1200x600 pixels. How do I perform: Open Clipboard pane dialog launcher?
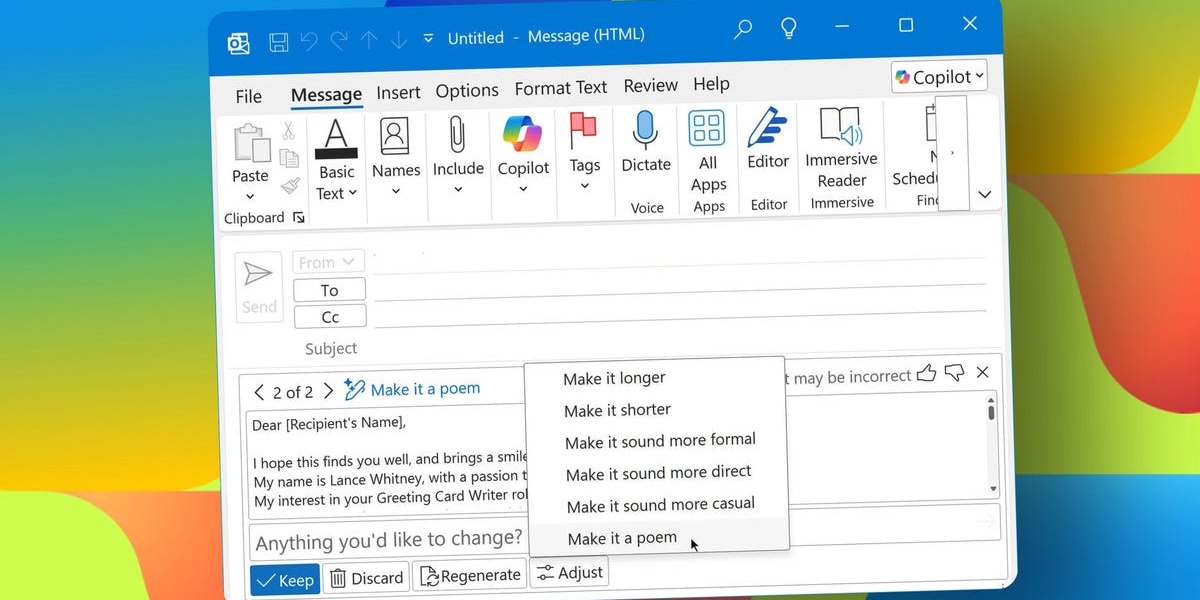tap(298, 217)
